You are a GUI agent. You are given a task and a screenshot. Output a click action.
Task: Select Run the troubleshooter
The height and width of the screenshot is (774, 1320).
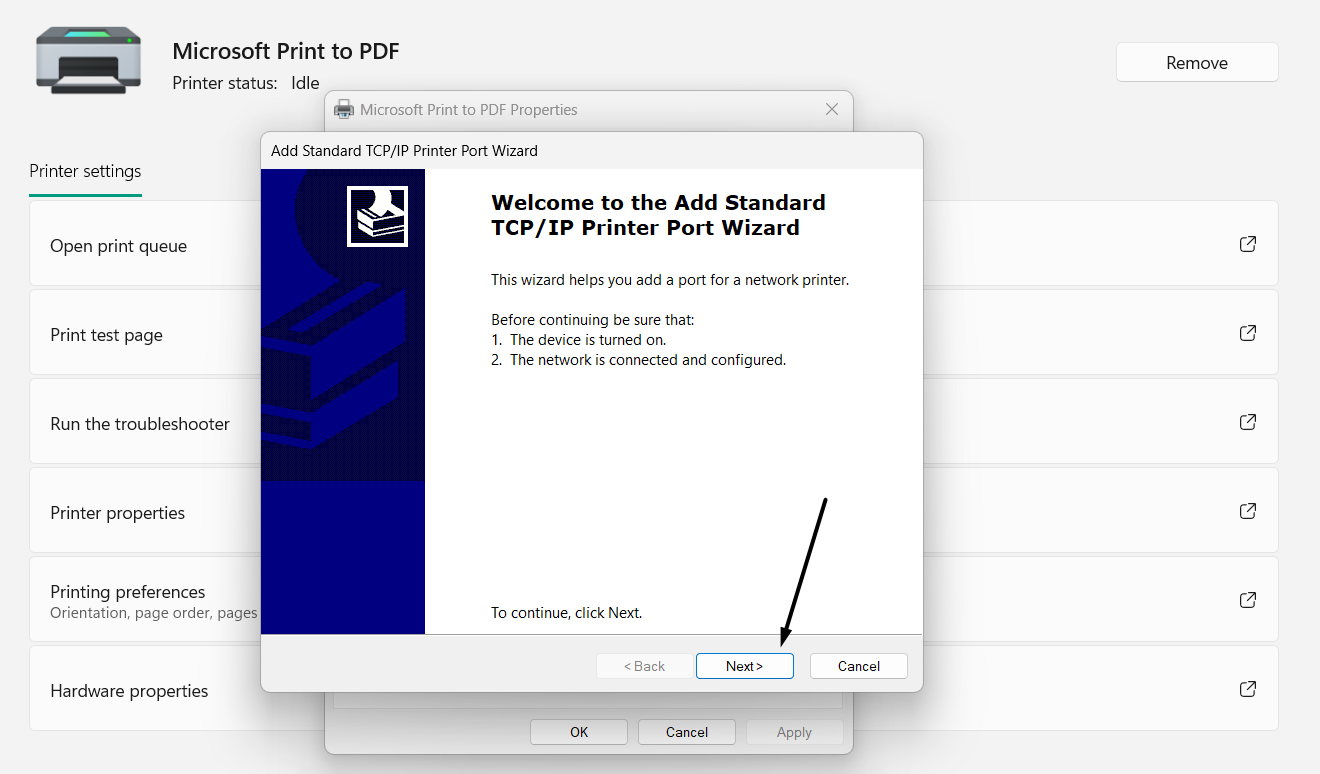tap(140, 423)
